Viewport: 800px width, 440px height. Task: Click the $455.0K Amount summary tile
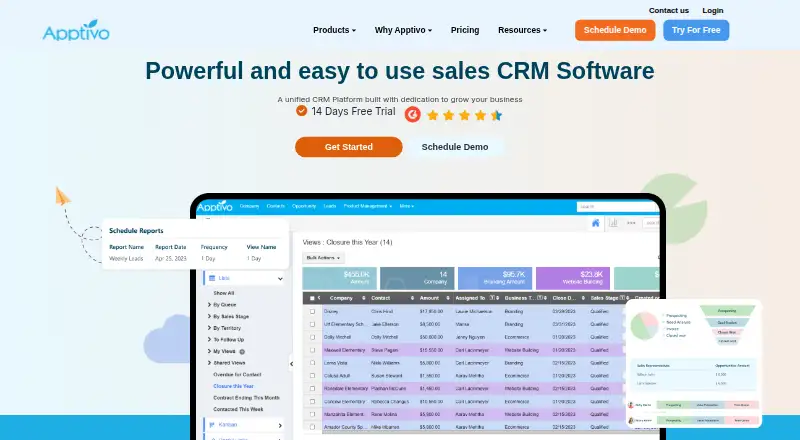[x=339, y=278]
